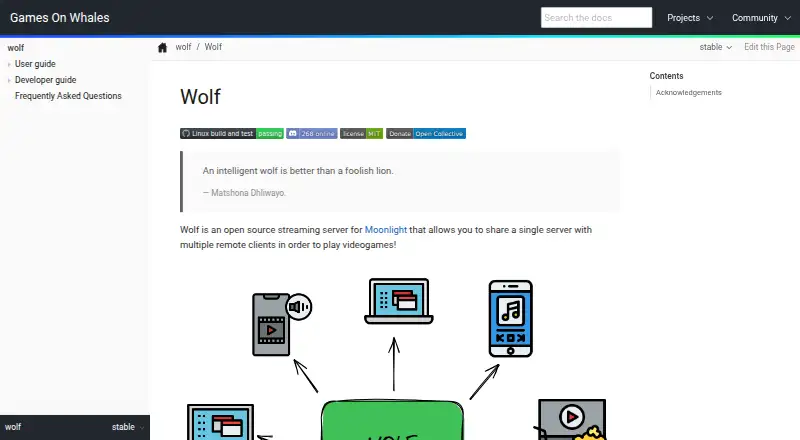
Task: Open the Donate Open Collective badge
Action: [x=426, y=134]
